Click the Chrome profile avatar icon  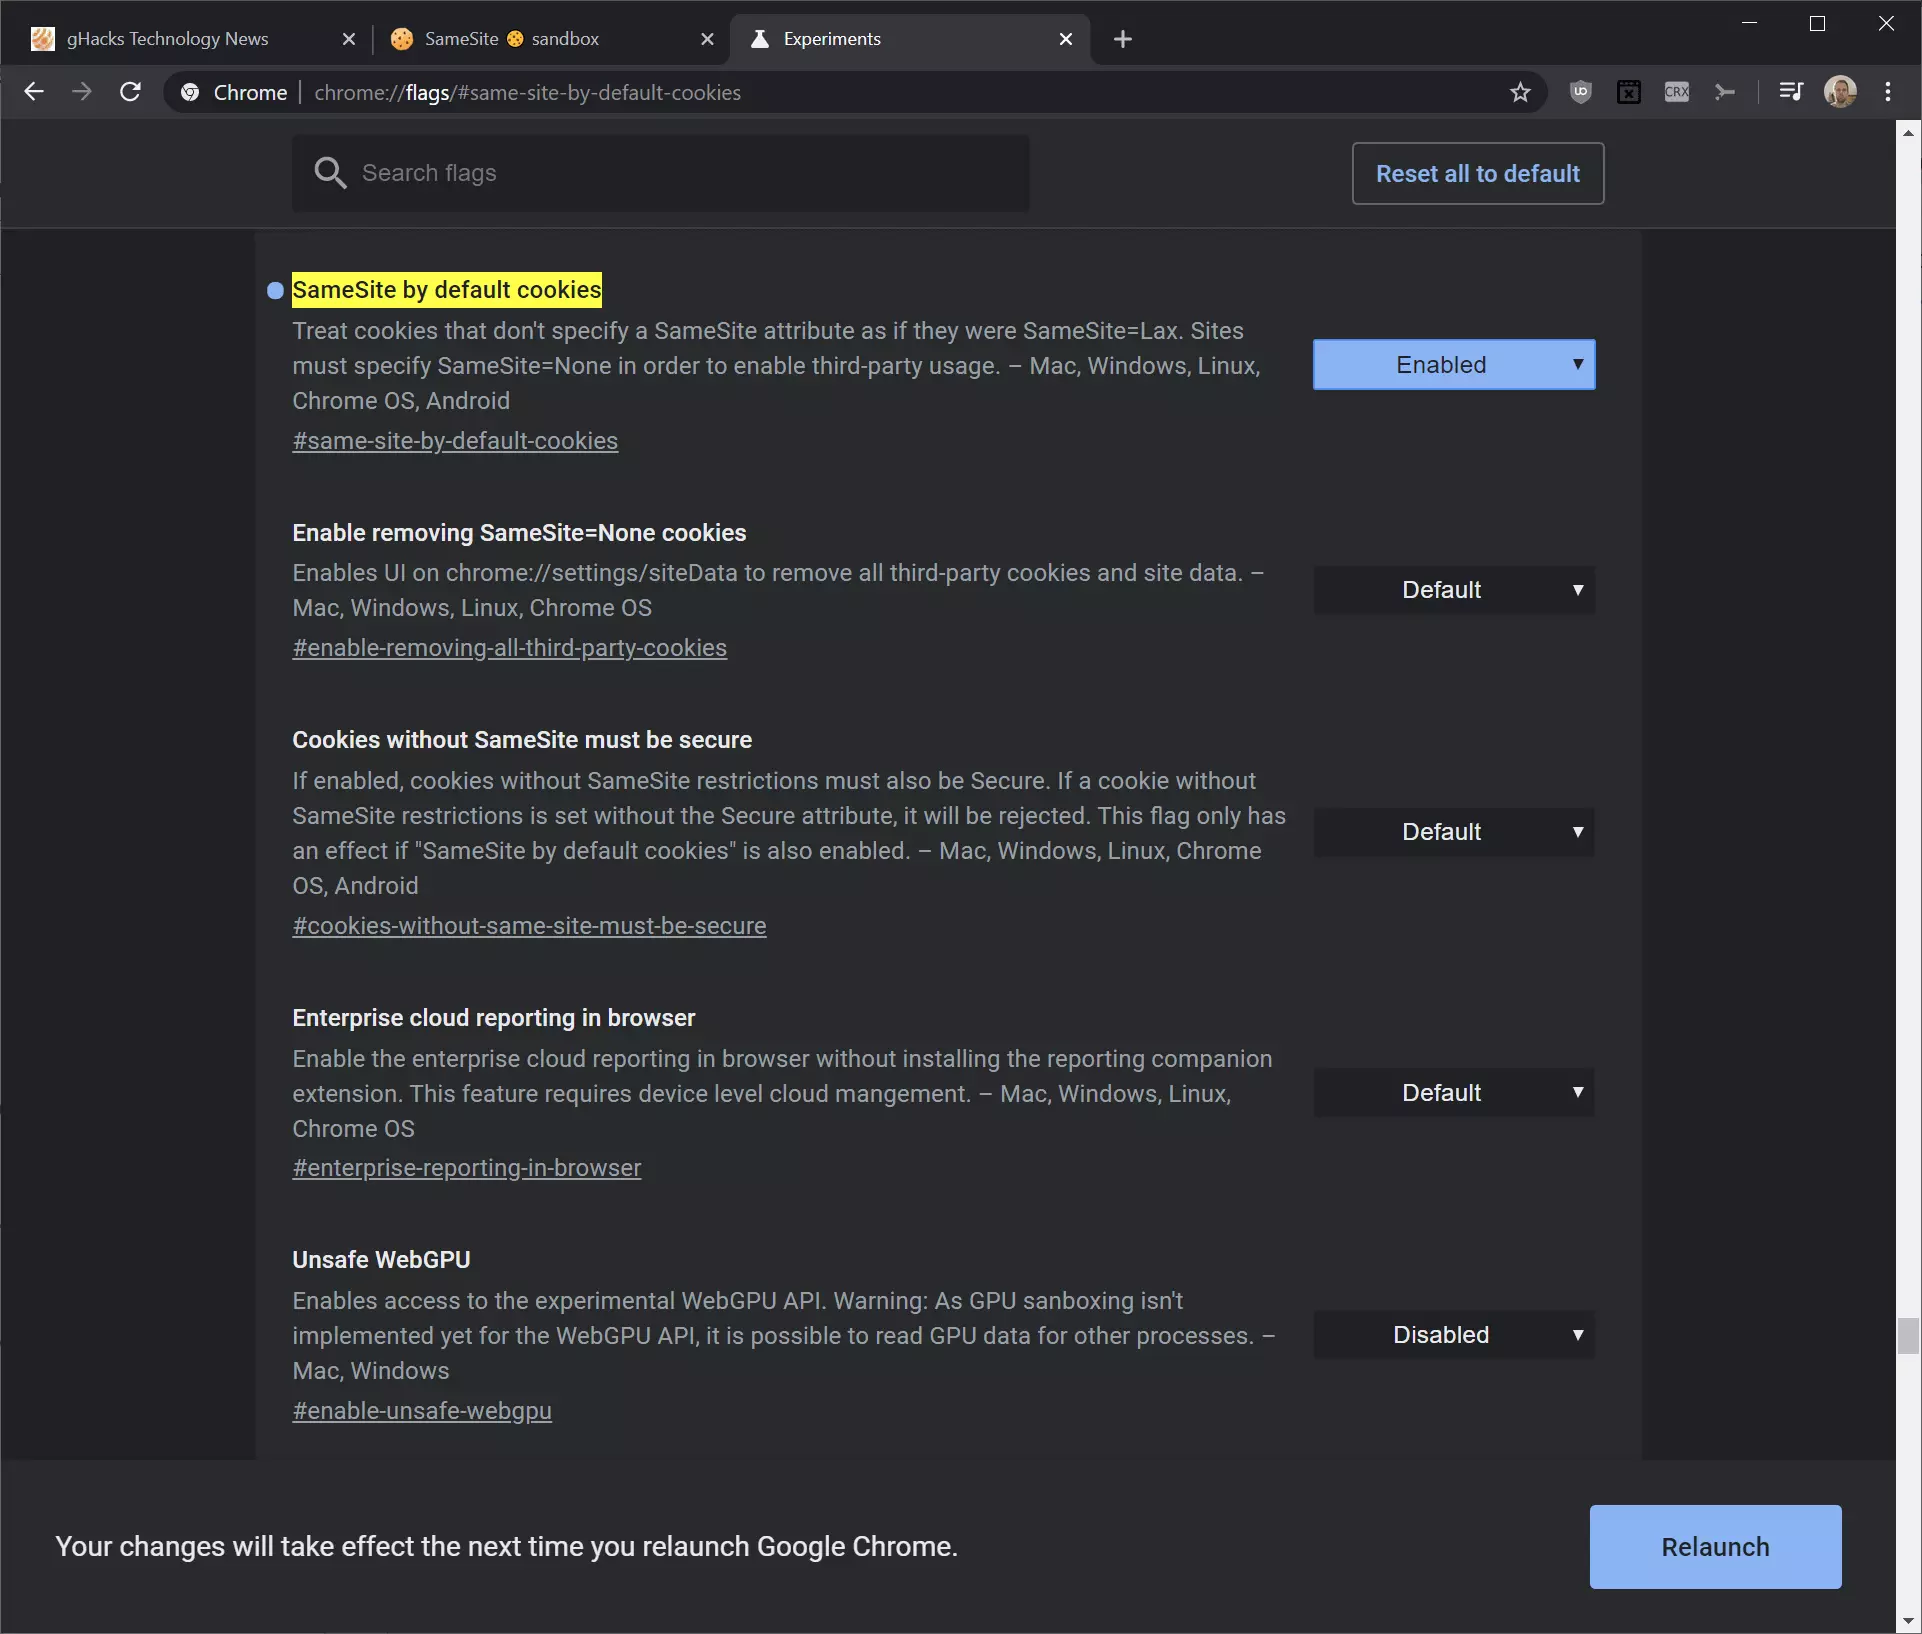pyautogui.click(x=1841, y=92)
